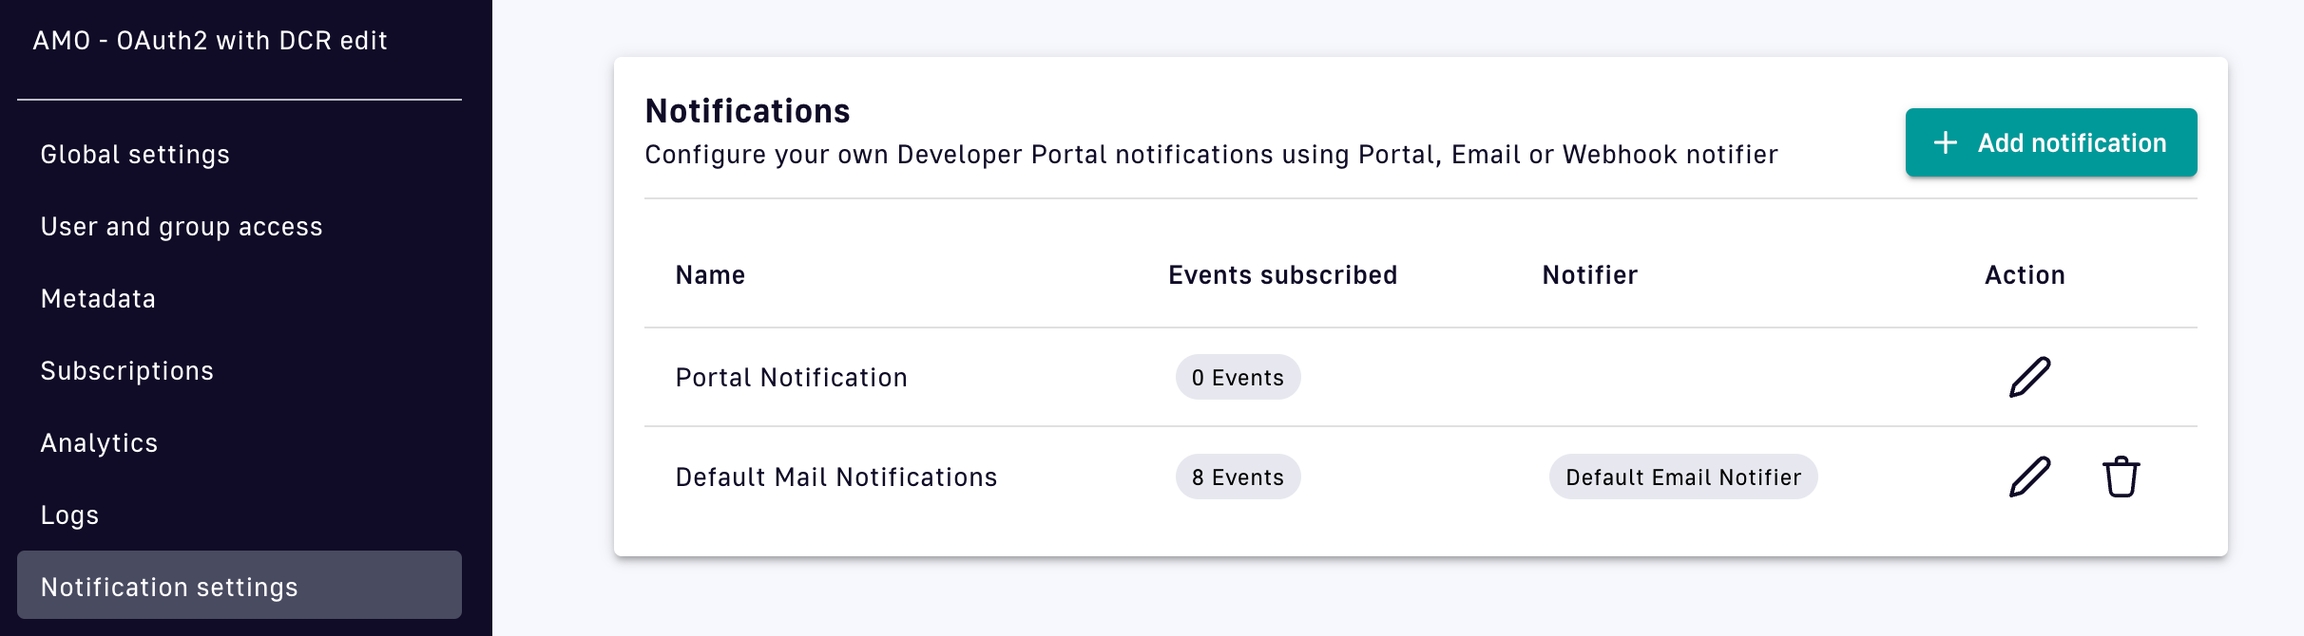Select Notification settings menu item
This screenshot has height=636, width=2304.
point(169,586)
